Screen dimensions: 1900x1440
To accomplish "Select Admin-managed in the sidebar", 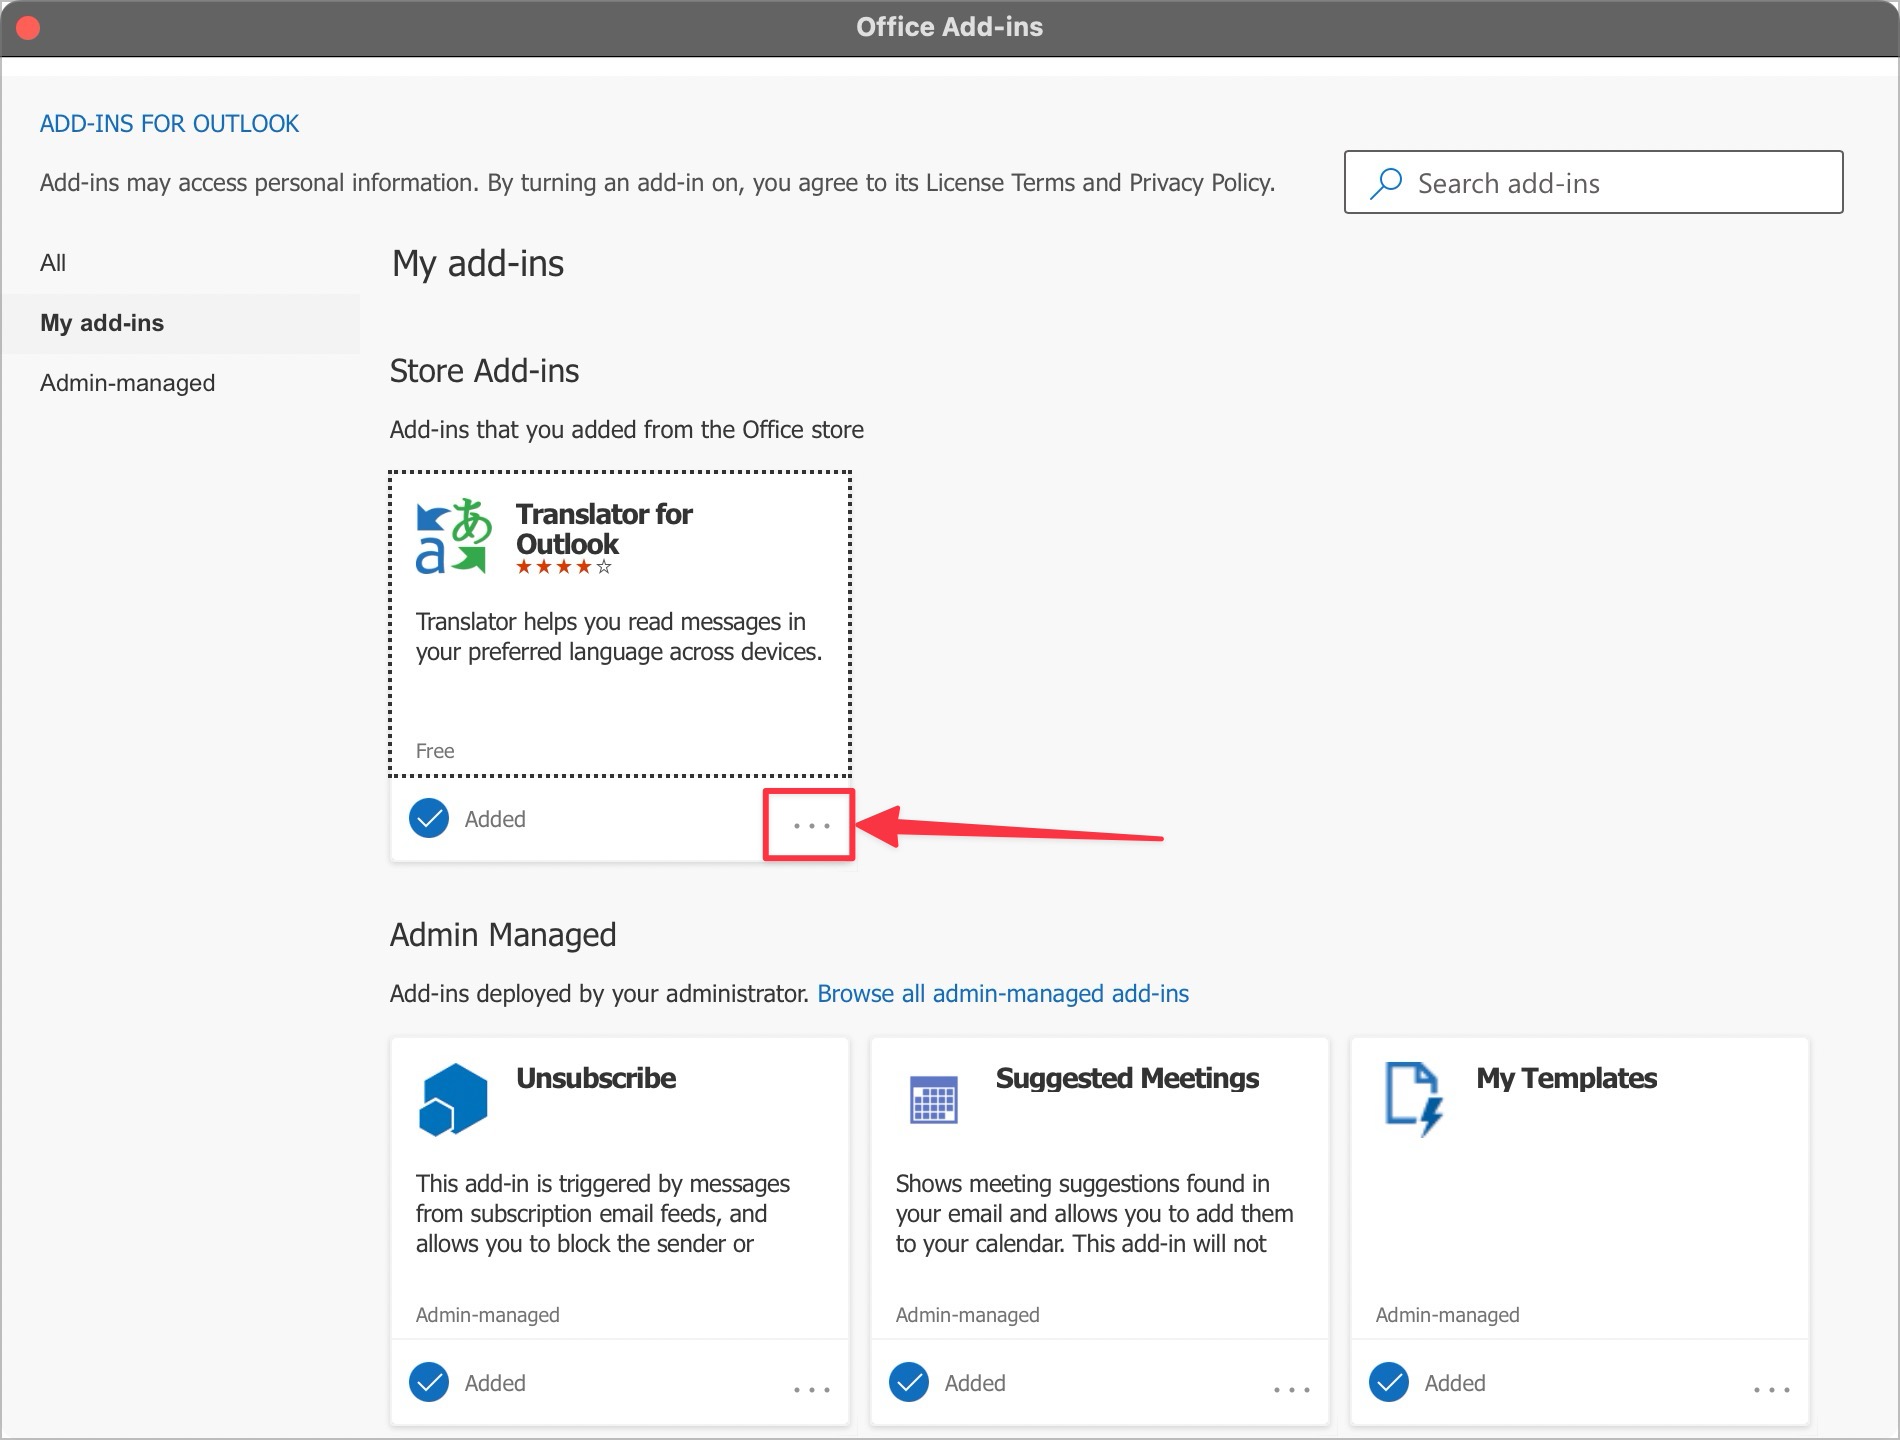I will point(127,382).
